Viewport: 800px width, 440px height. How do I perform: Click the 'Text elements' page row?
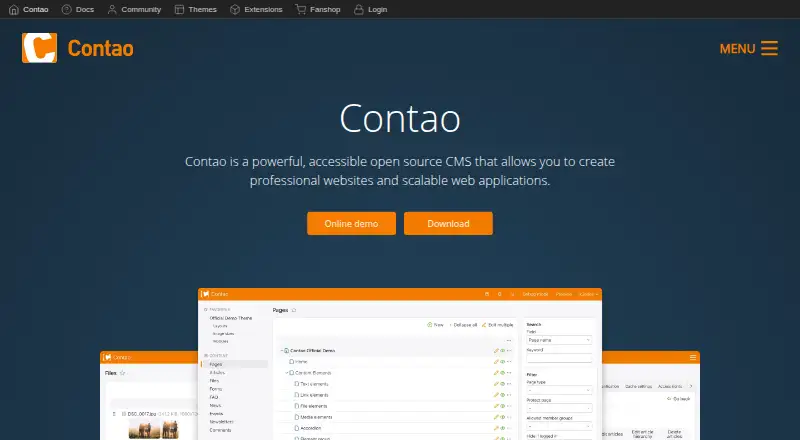point(395,384)
